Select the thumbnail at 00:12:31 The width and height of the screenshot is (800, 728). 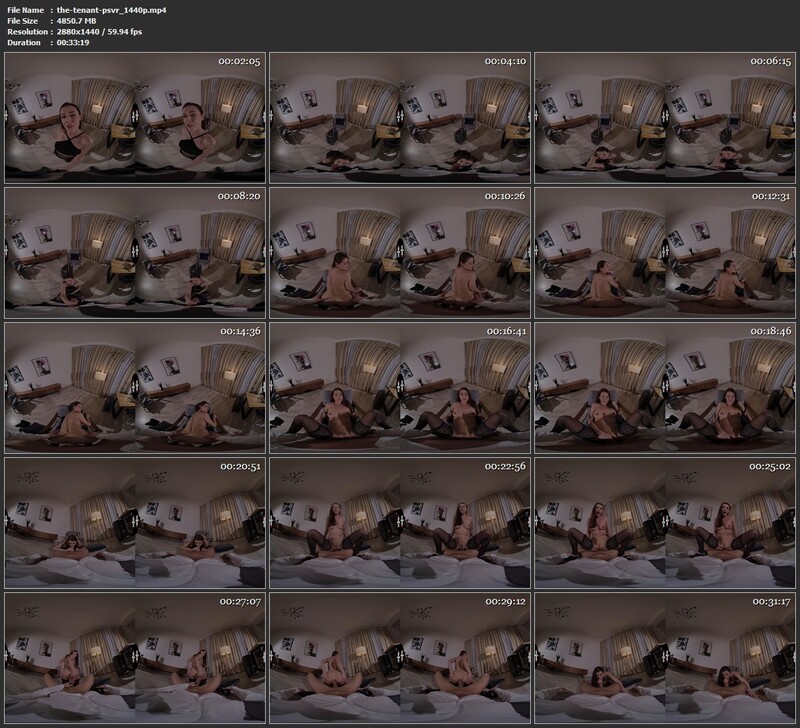coord(664,251)
